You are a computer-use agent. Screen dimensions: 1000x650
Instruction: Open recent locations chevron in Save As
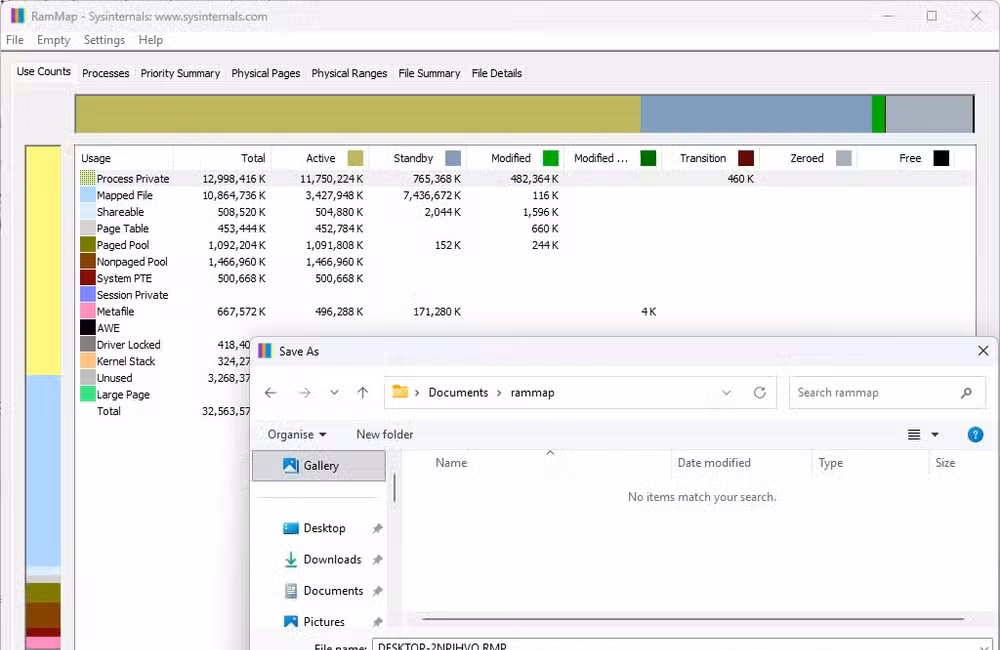tap(334, 392)
